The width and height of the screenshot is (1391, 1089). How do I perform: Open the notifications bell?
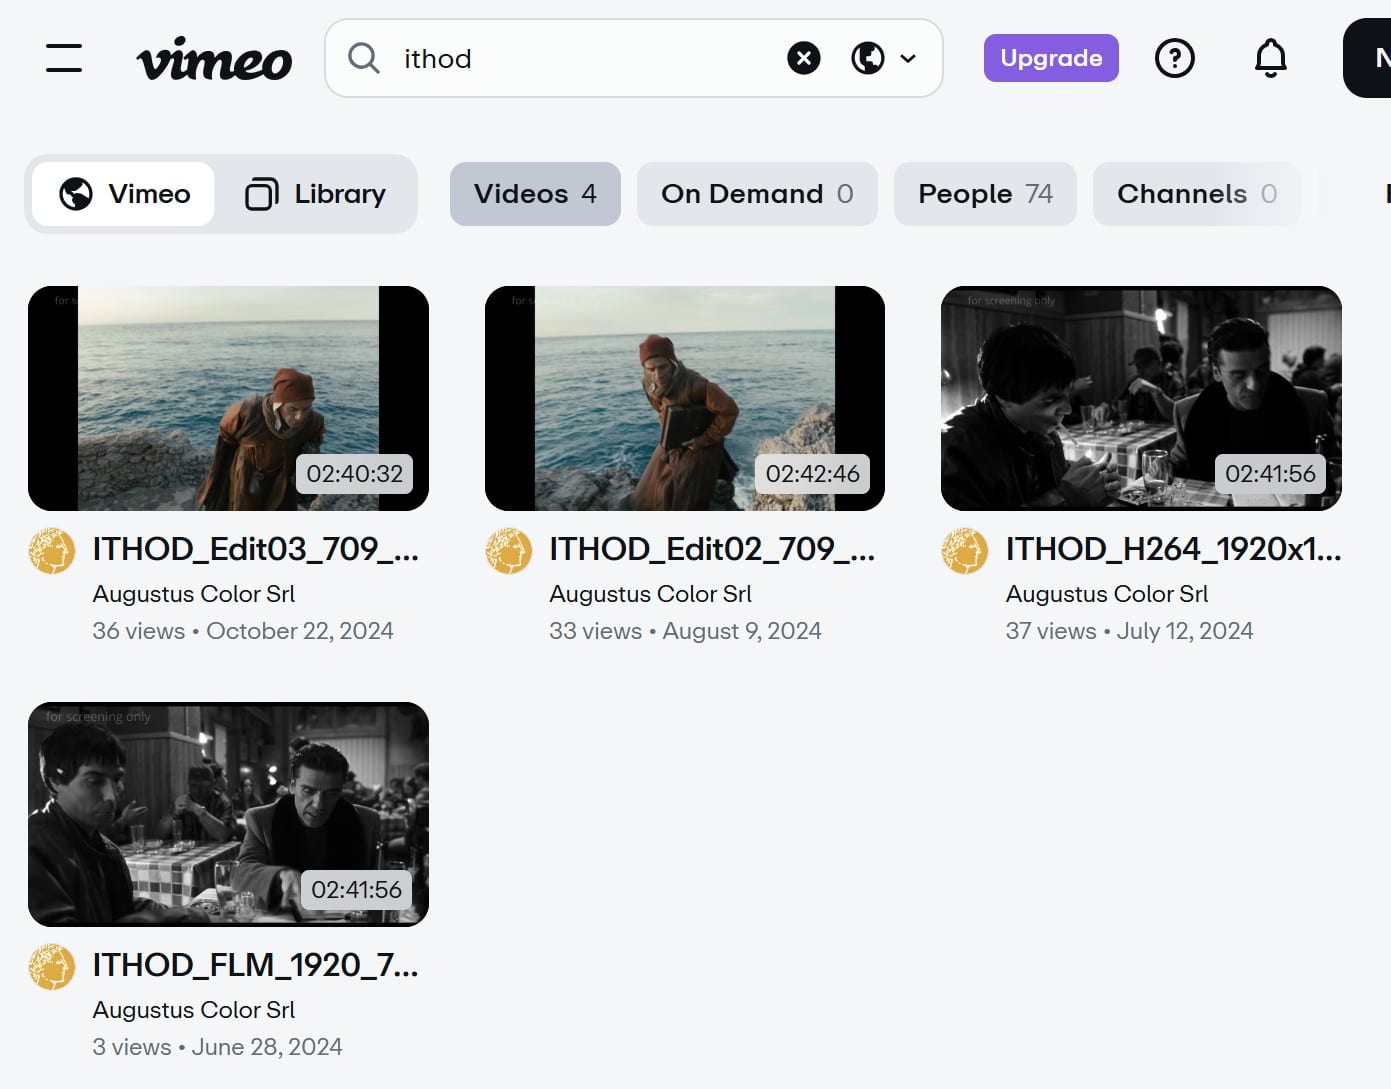[1270, 58]
